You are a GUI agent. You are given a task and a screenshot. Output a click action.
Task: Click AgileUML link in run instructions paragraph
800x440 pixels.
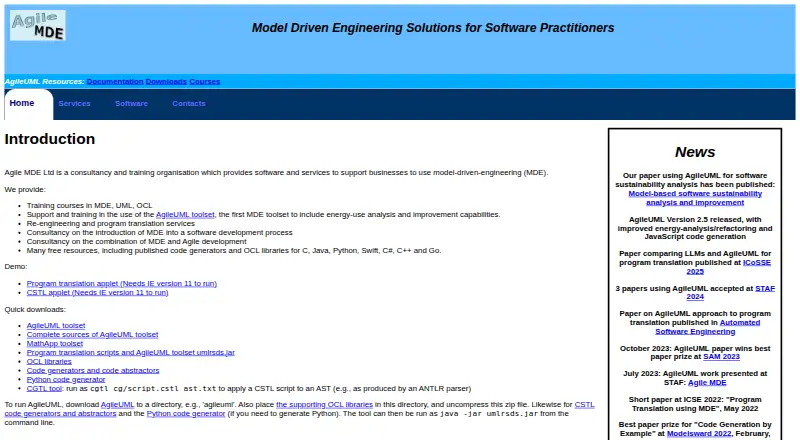(x=117, y=405)
